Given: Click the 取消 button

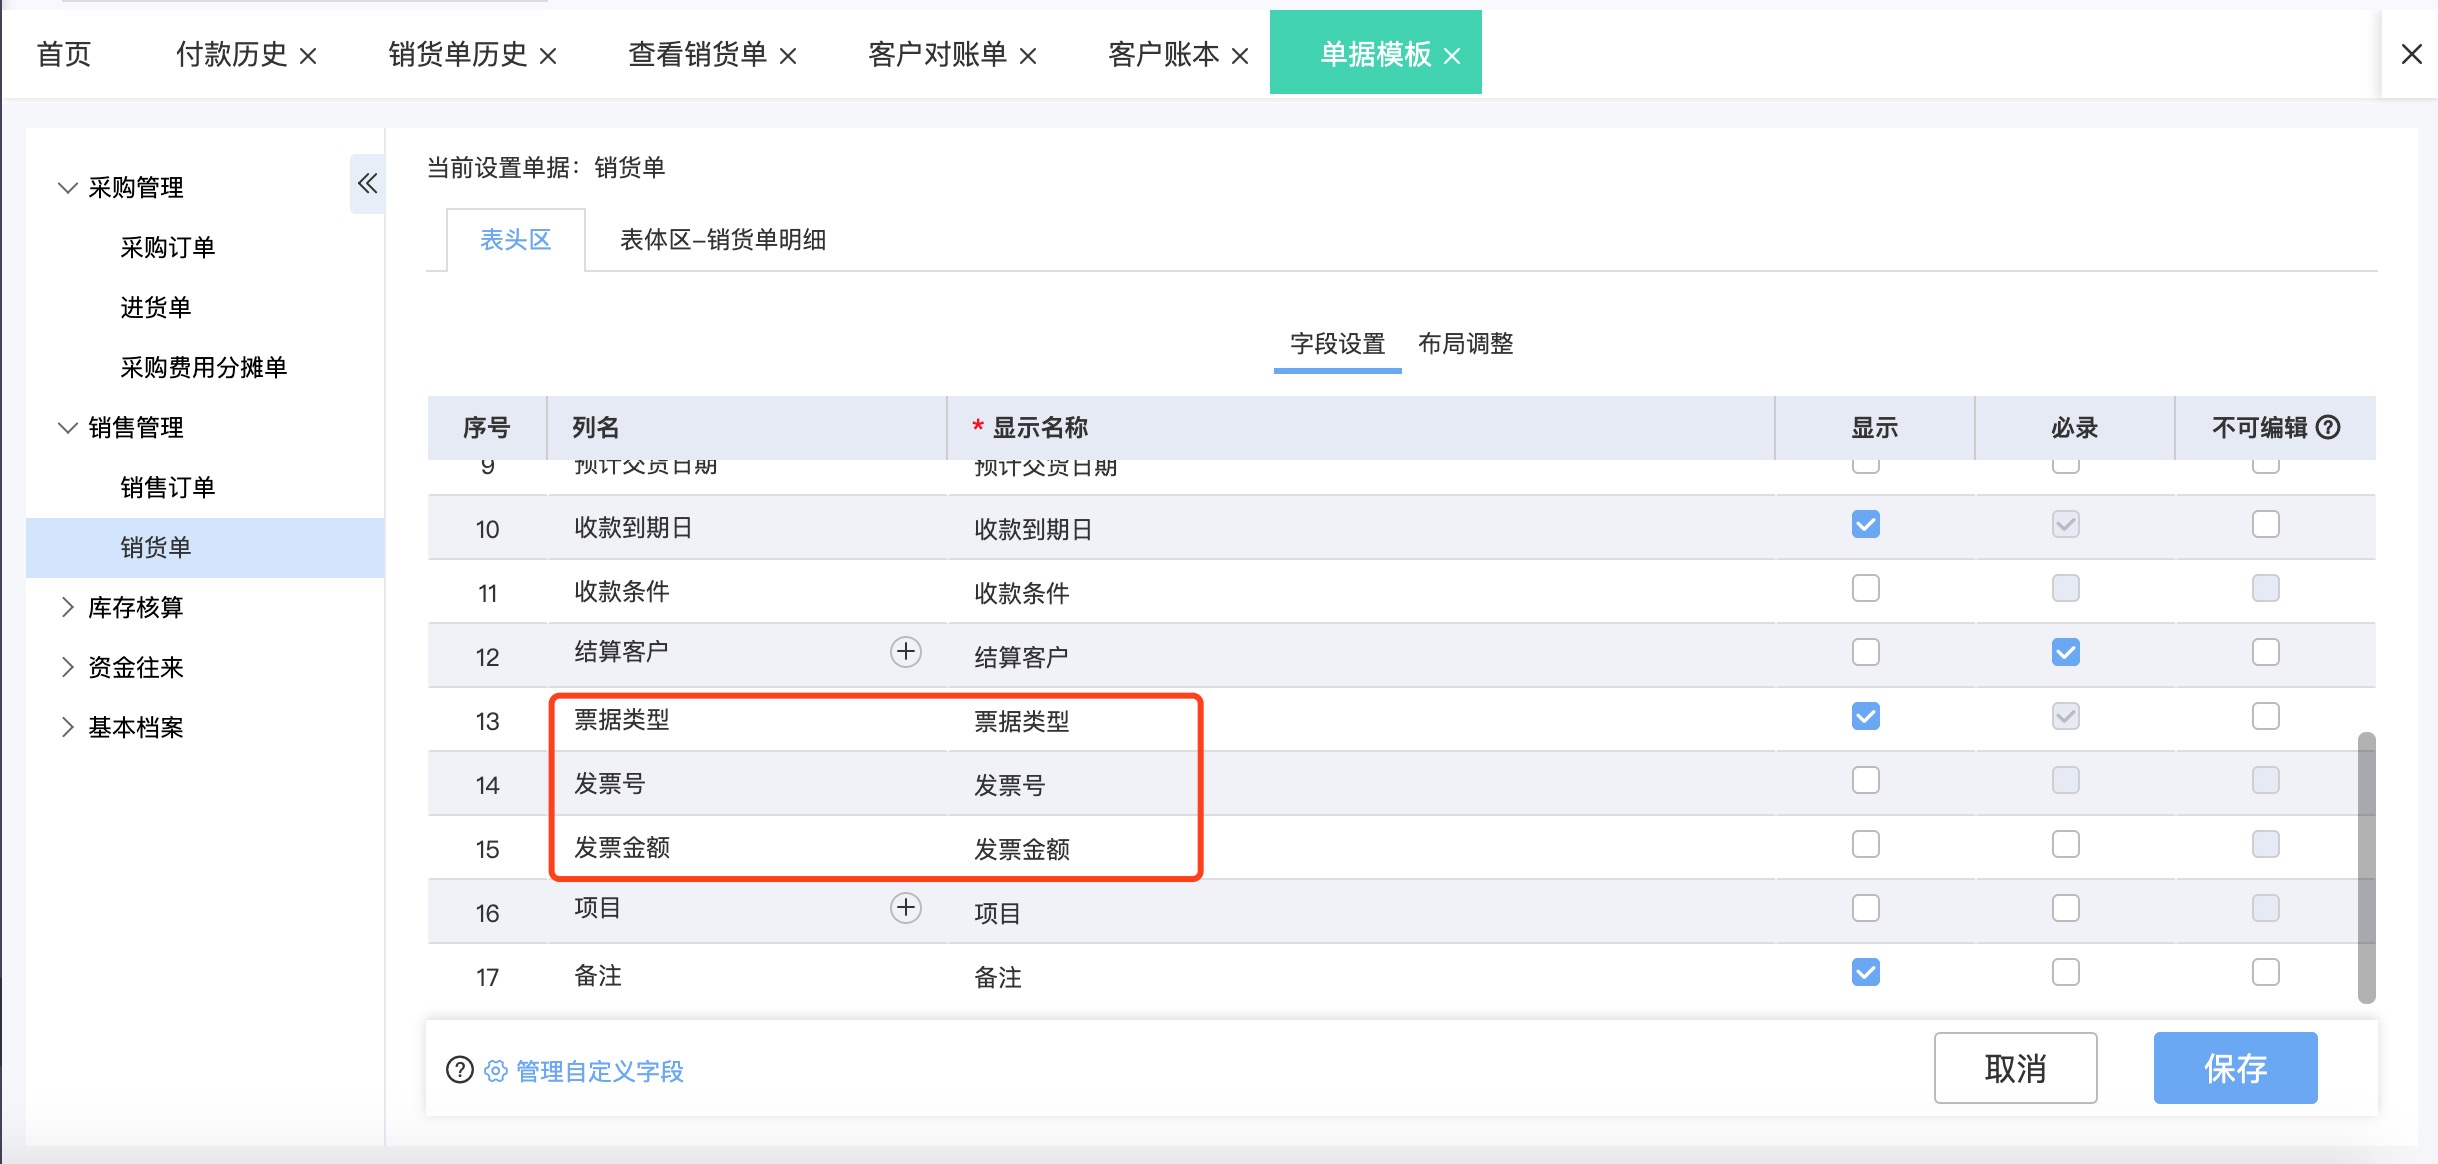Looking at the screenshot, I should (x=2017, y=1069).
